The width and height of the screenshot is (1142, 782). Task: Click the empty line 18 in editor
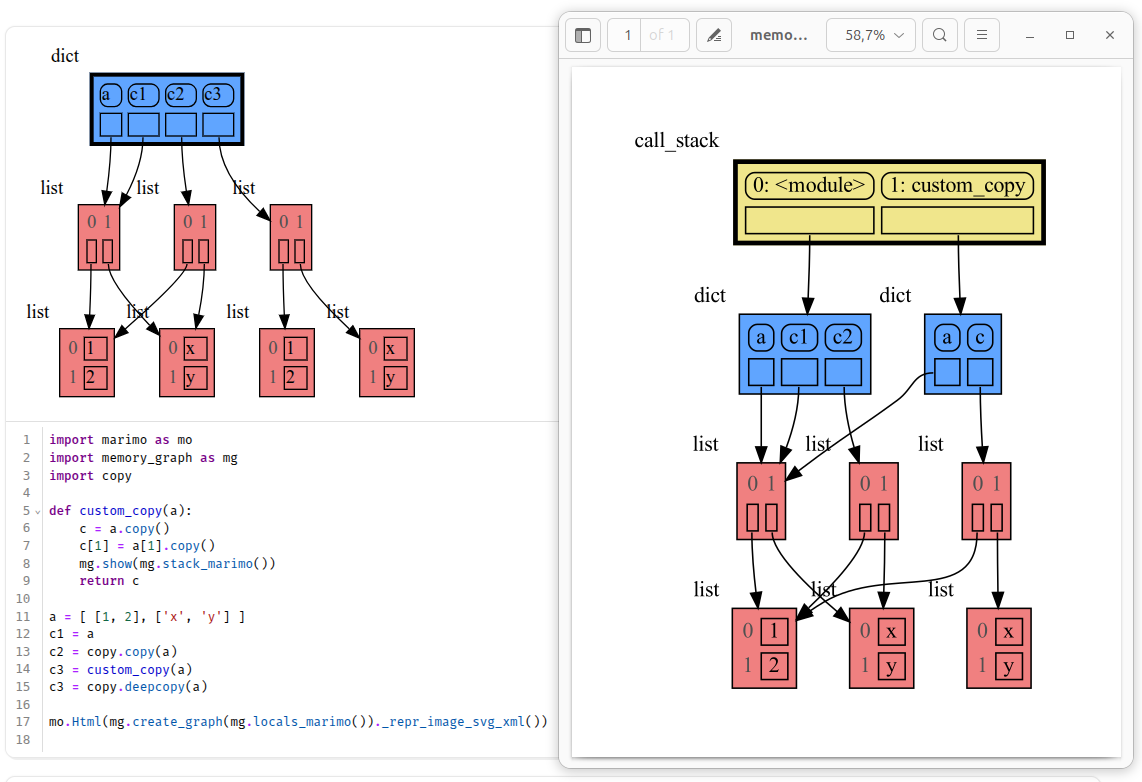click(x=200, y=740)
